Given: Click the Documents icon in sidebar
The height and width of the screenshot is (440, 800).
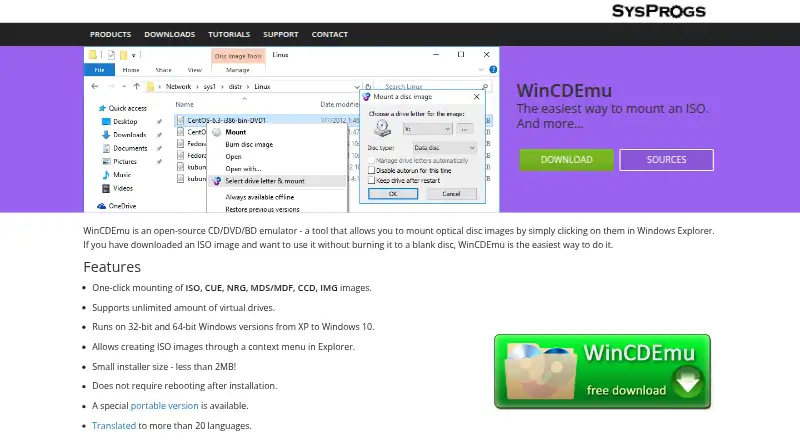Looking at the screenshot, I should pos(106,148).
